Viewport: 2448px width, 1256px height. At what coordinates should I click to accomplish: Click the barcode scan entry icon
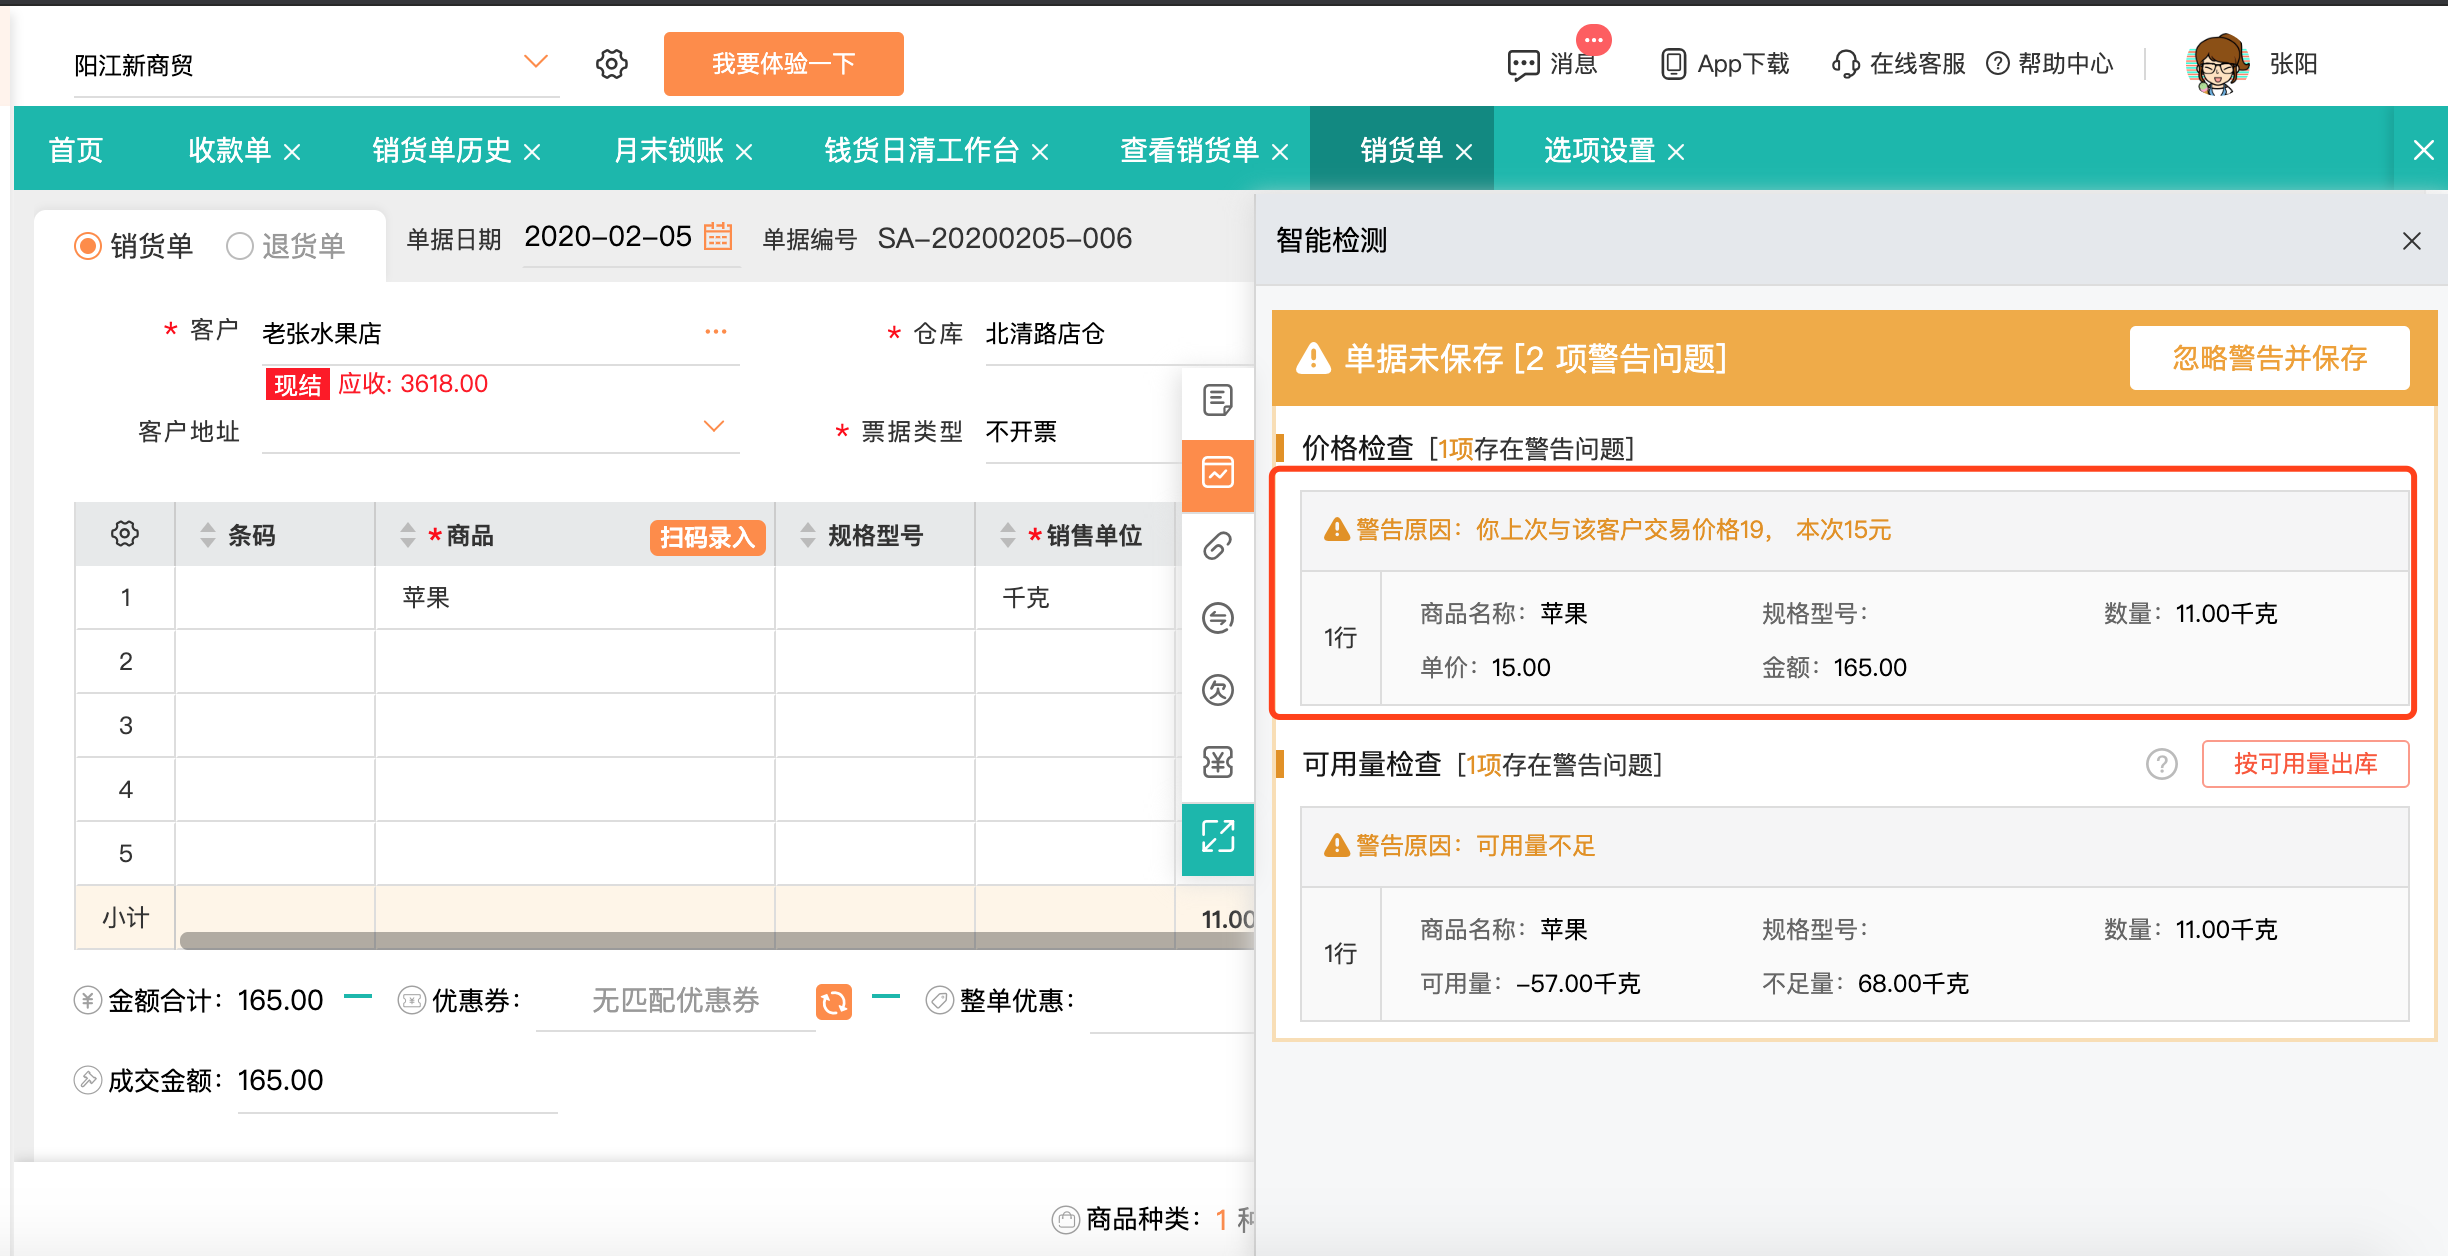tap(706, 535)
